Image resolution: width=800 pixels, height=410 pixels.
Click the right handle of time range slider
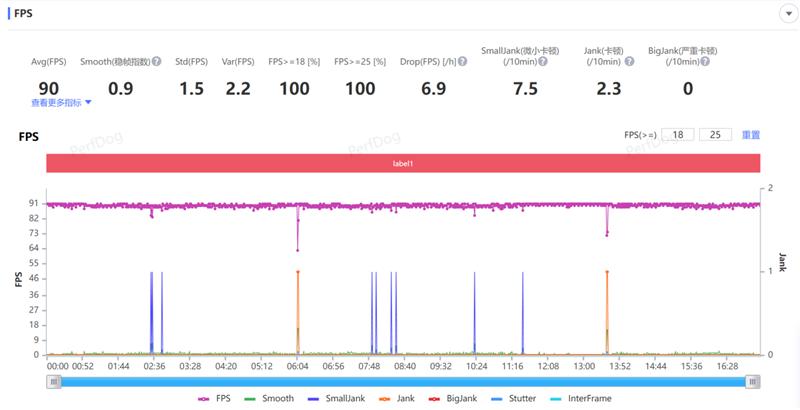[753, 381]
